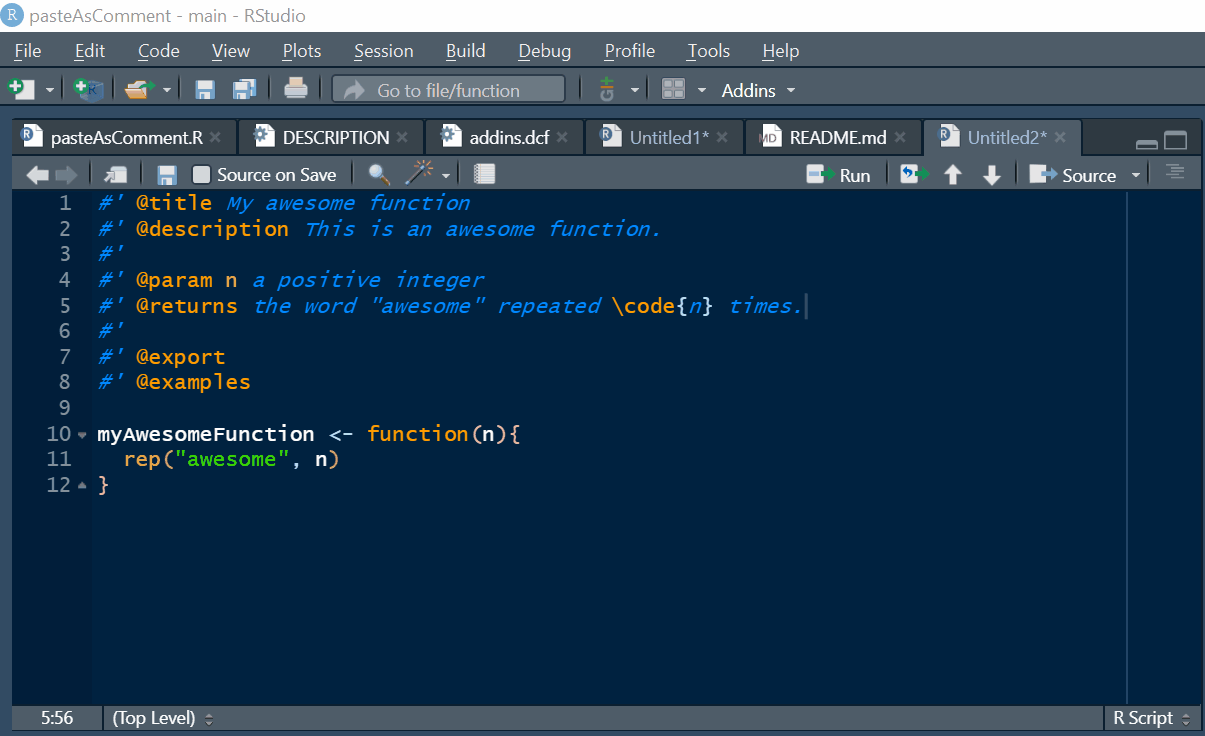This screenshot has width=1205, height=736.
Task: Open the R Script file type selector
Action: click(x=1151, y=718)
